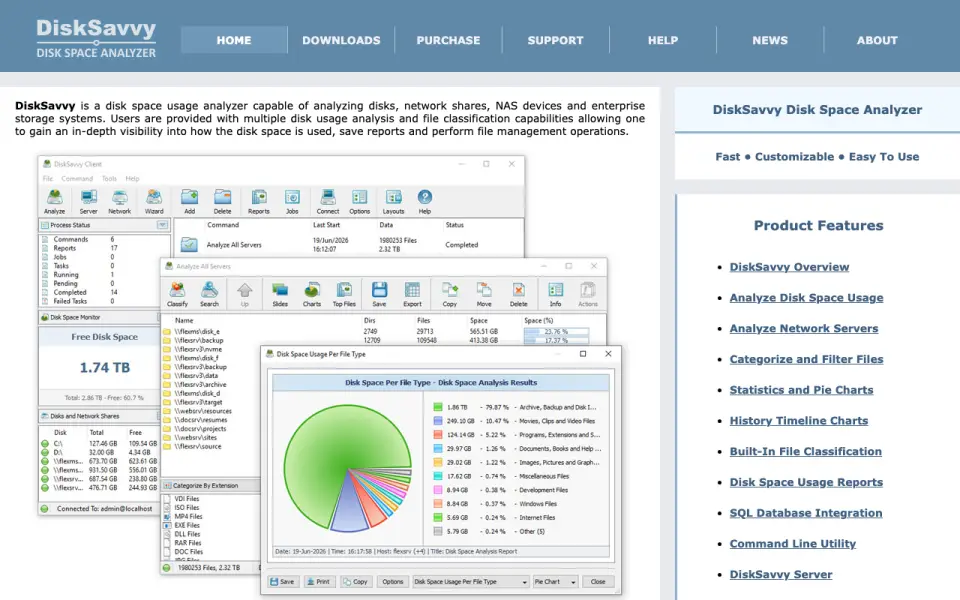
Task: Expand the Process Status panel dropdown arrow
Action: [162, 225]
